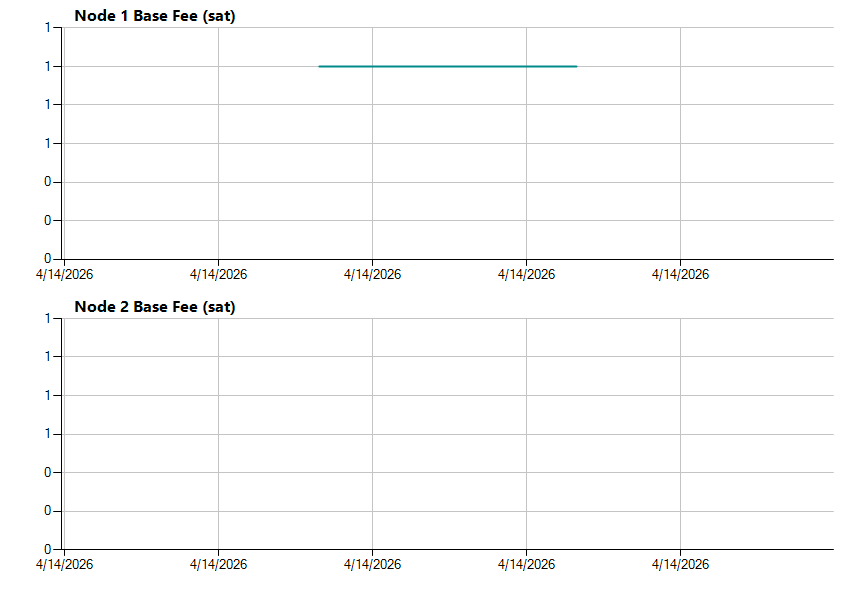Click the bottom y-axis zero label of Node 1 chart
Screen dimensions: 860x600
click(46, 258)
